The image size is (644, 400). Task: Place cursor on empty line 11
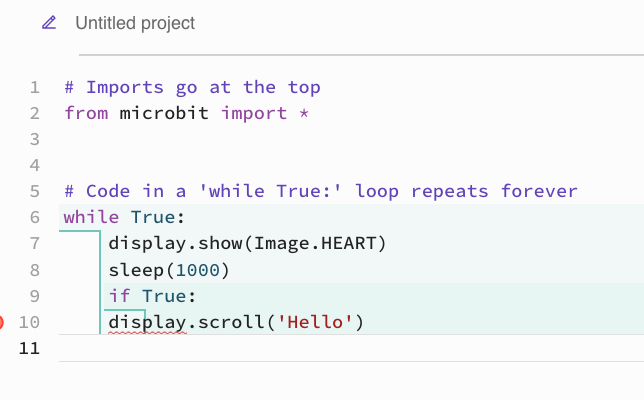[x=300, y=348]
